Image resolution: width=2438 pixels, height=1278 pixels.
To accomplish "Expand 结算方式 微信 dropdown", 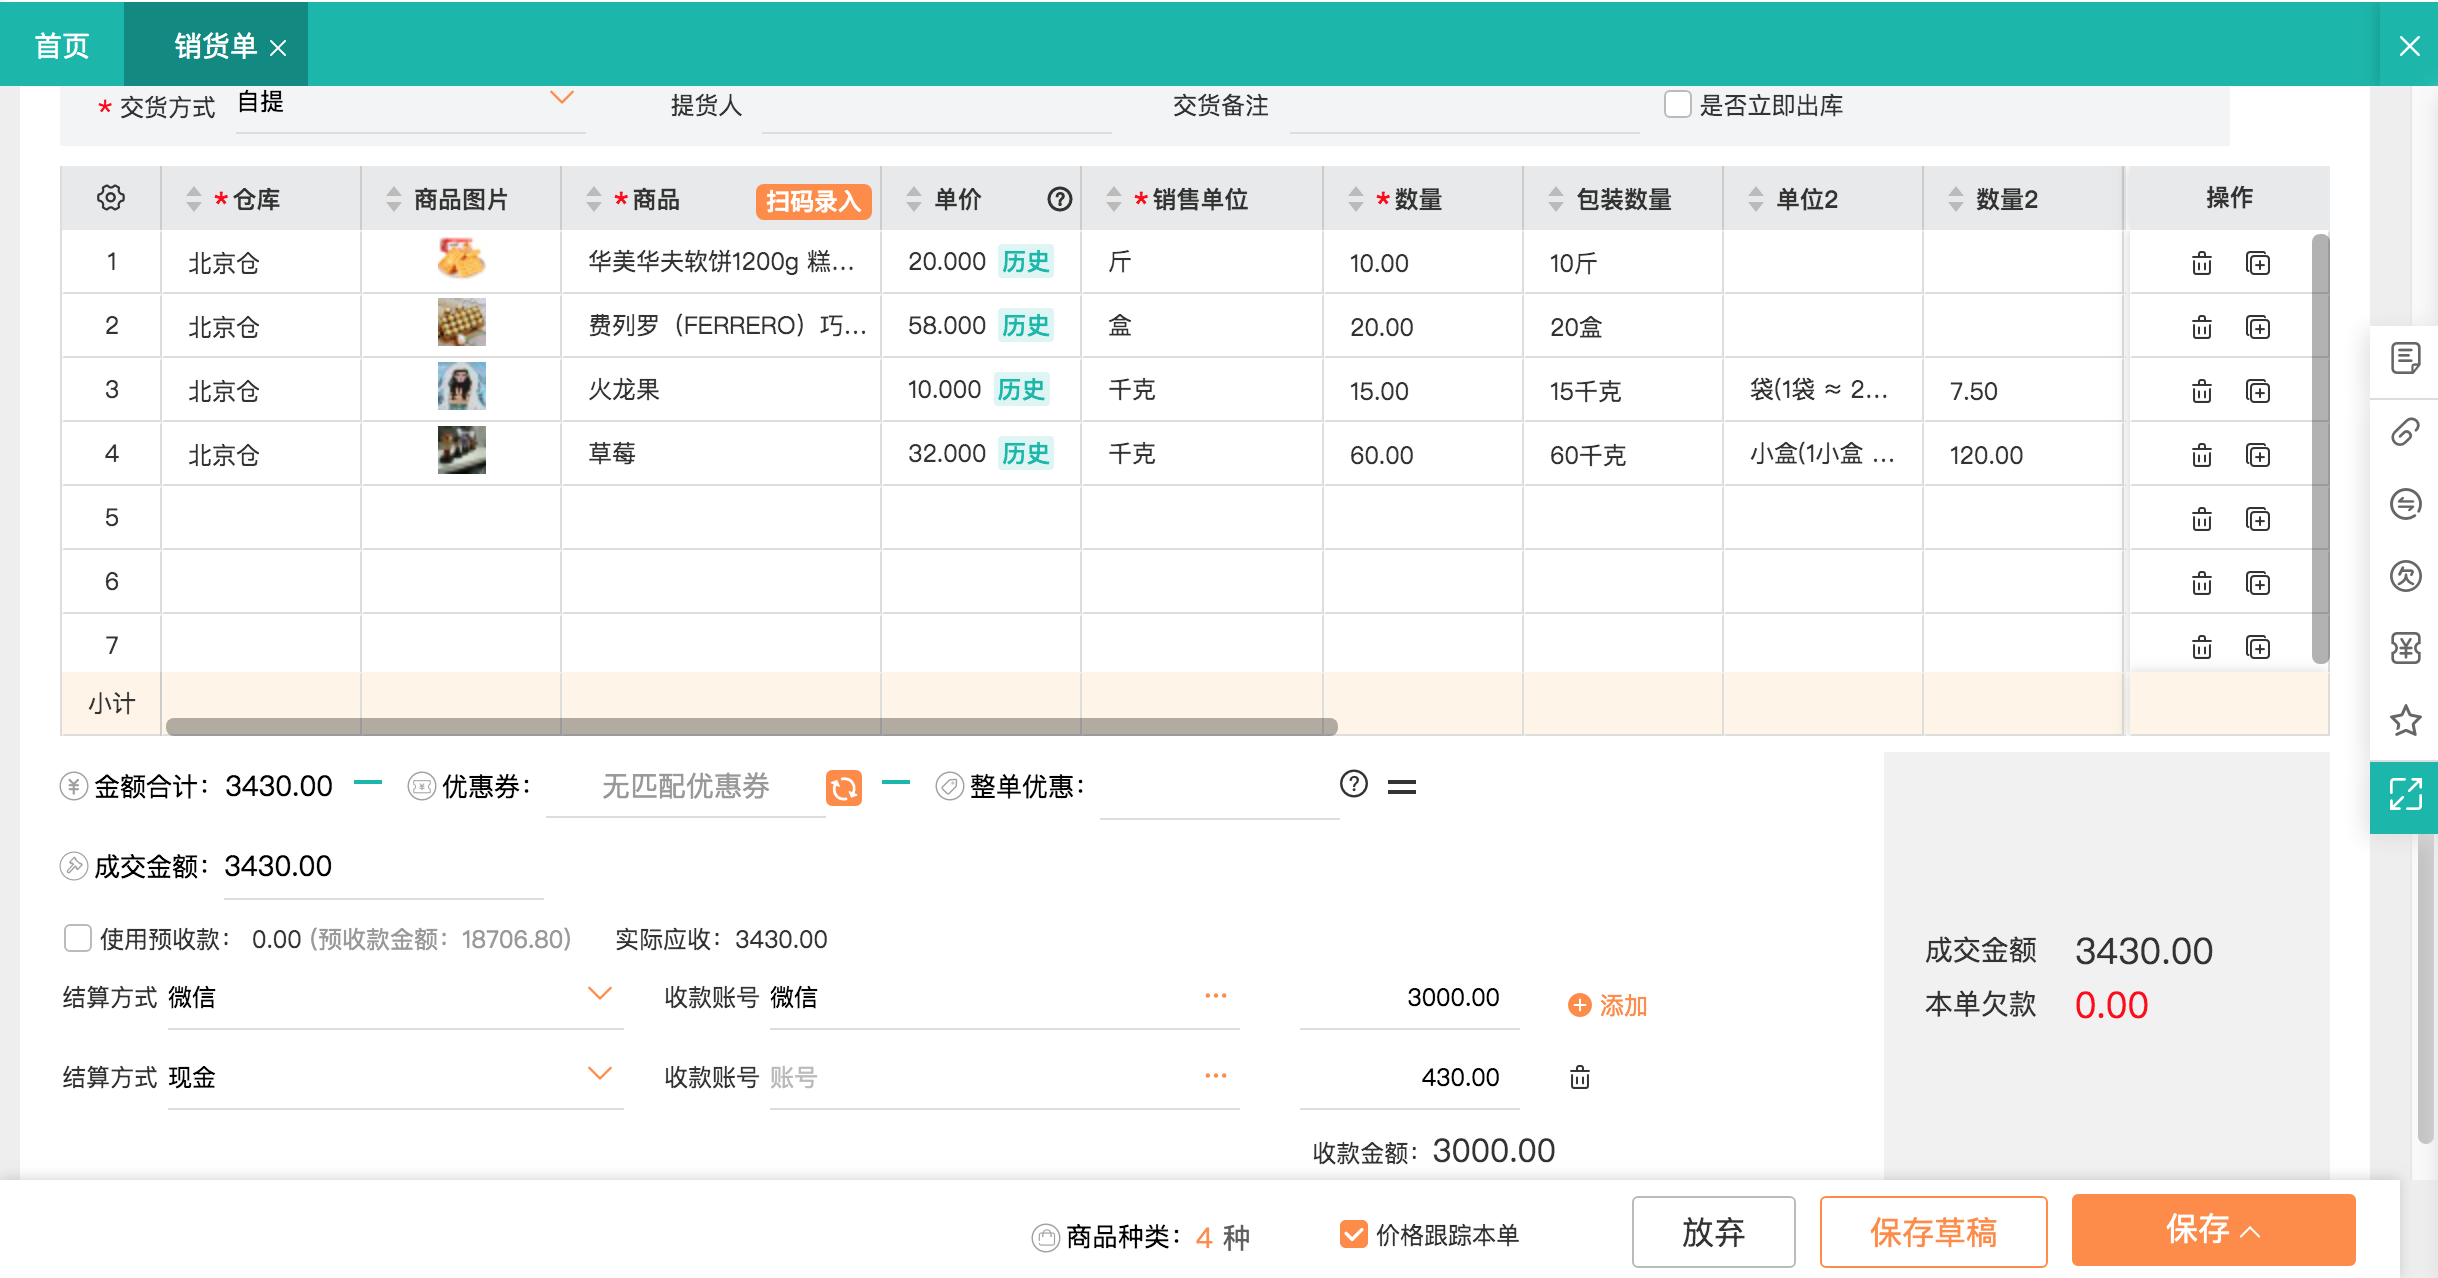I will pyautogui.click(x=597, y=999).
